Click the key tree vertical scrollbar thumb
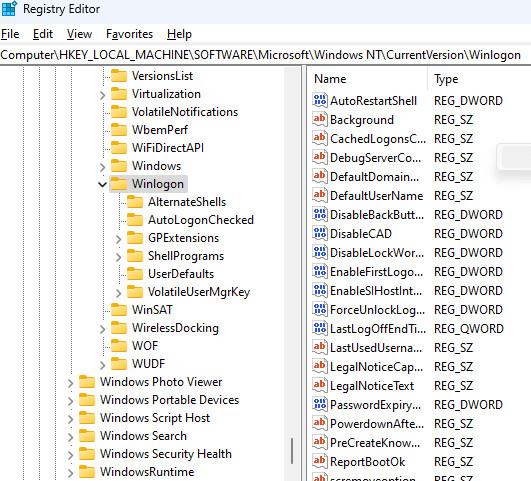531x481 pixels. pyautogui.click(x=292, y=451)
